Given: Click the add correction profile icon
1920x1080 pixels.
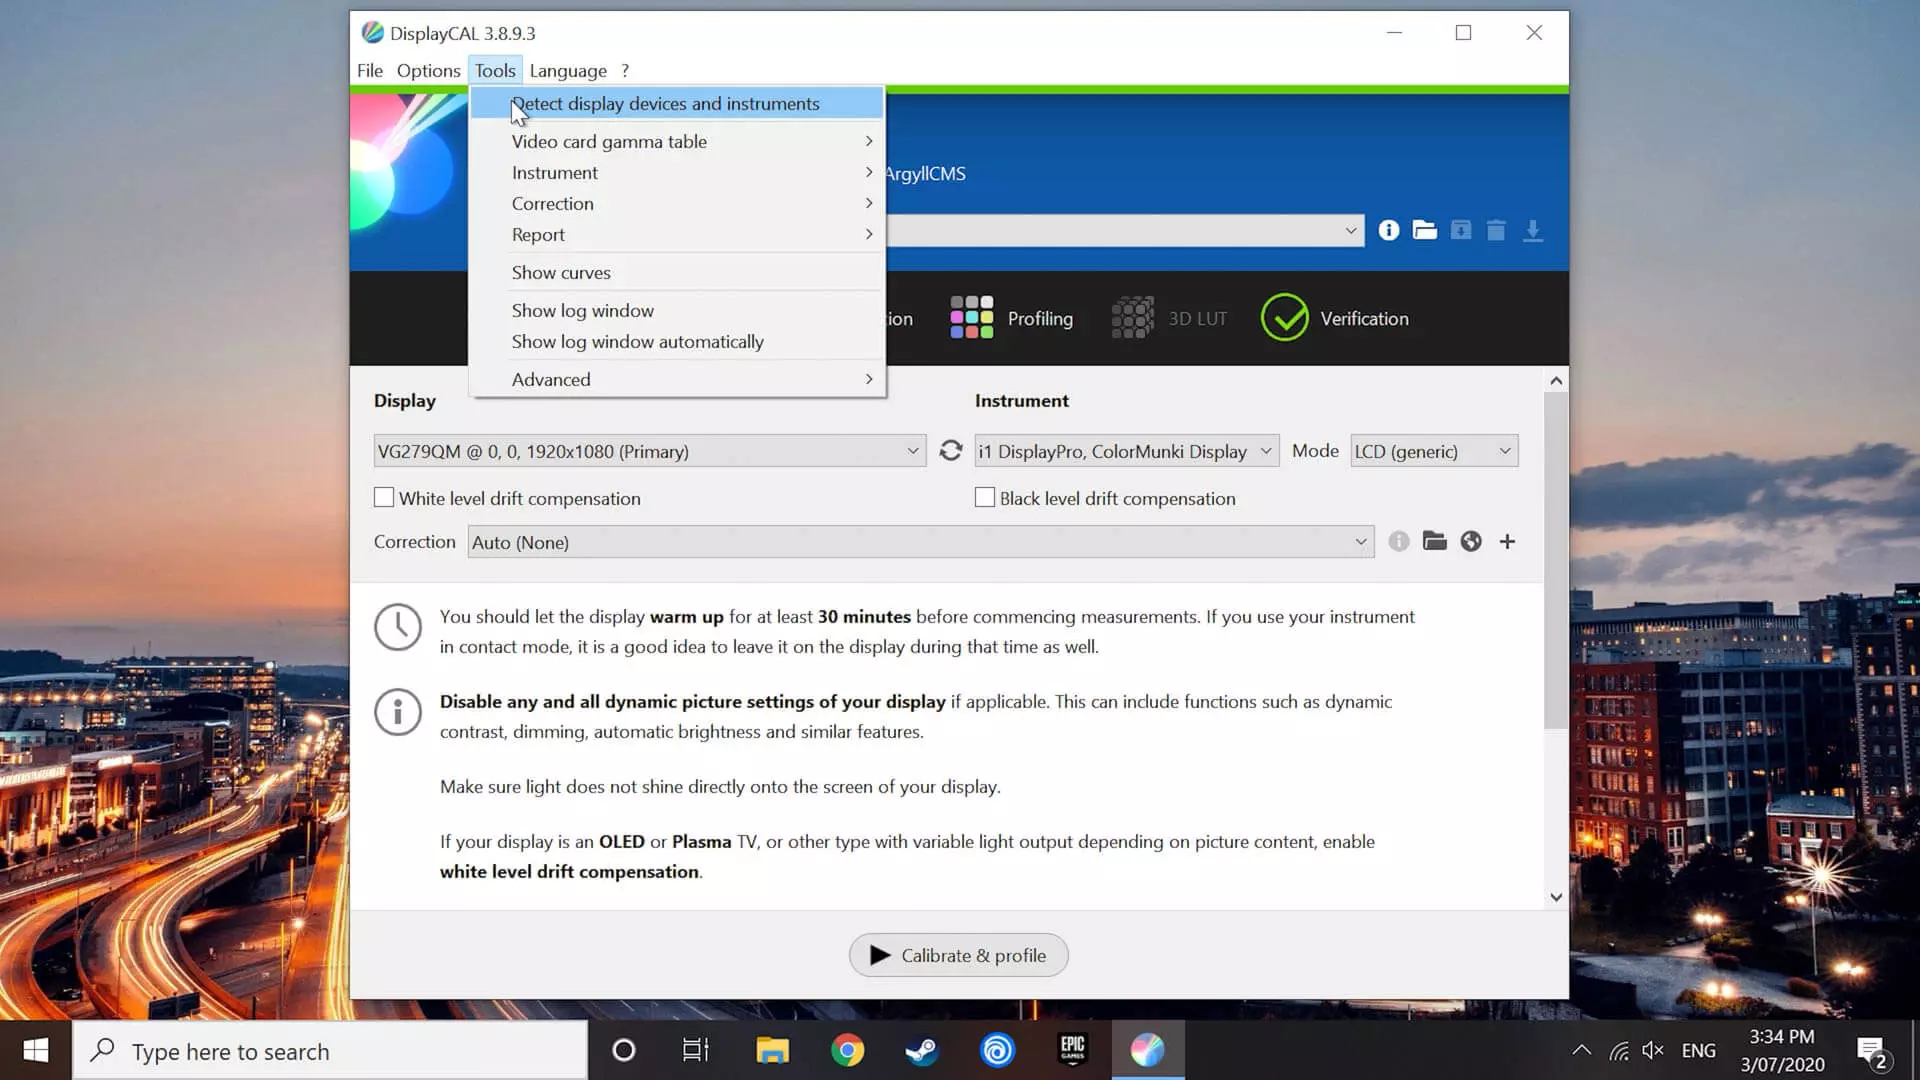Looking at the screenshot, I should [1507, 541].
